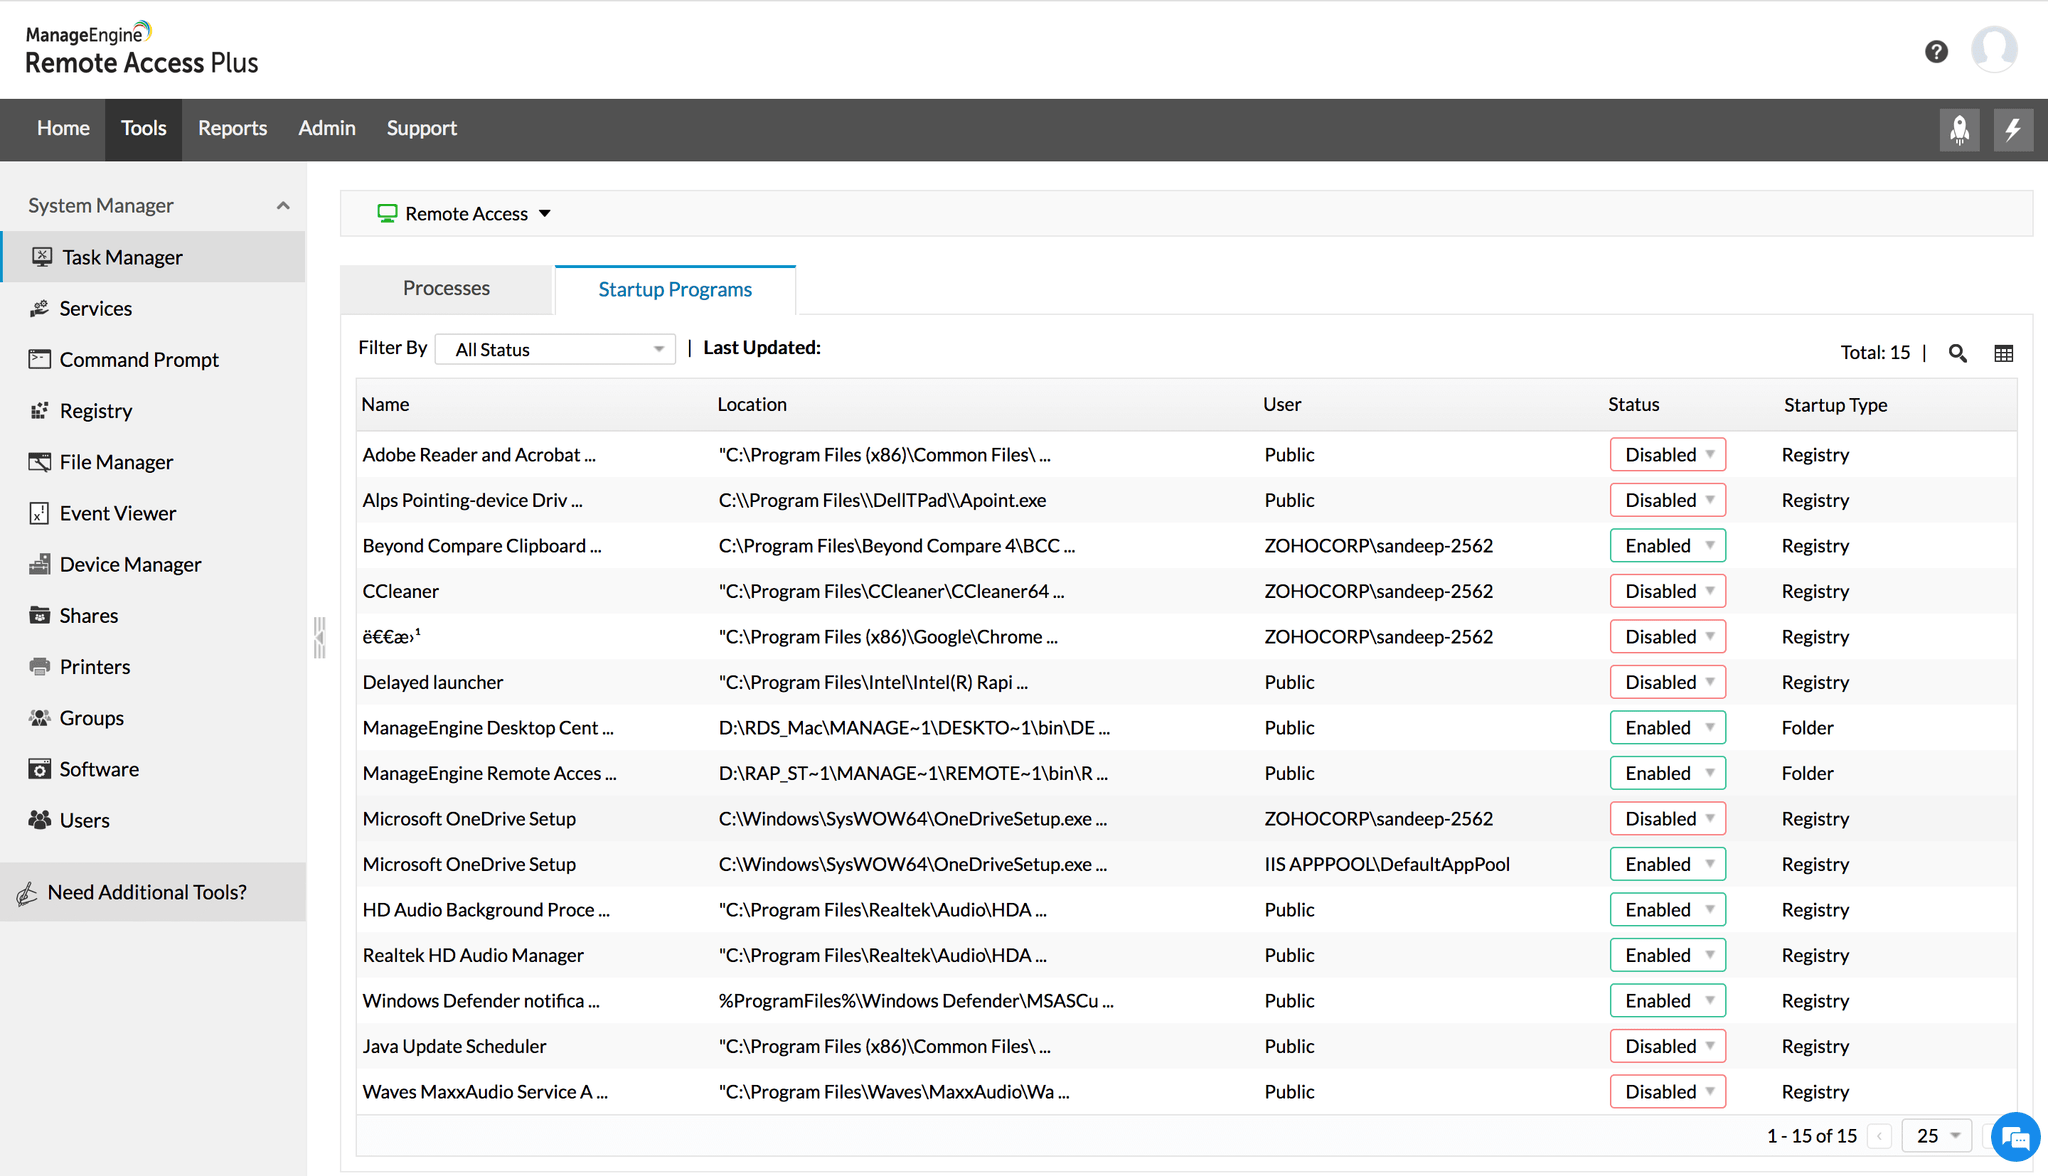This screenshot has width=2048, height=1176.
Task: Open Device Manager
Action: pos(129,564)
